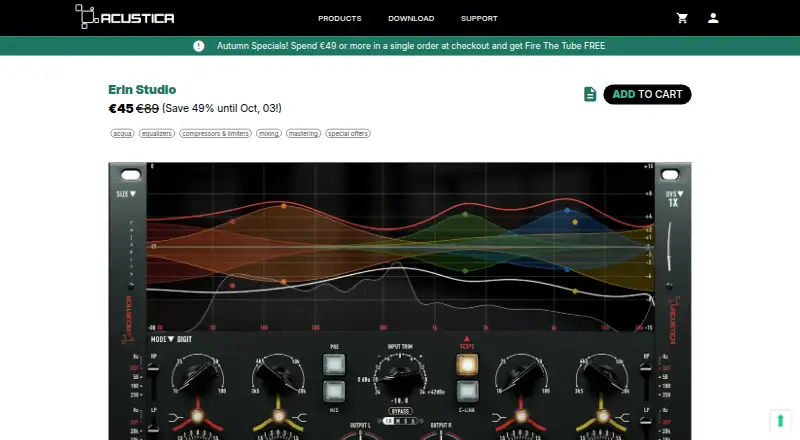Screen dimensions: 800x440
Task: Open the MODE DIGIT dropdown
Action: (x=171, y=339)
